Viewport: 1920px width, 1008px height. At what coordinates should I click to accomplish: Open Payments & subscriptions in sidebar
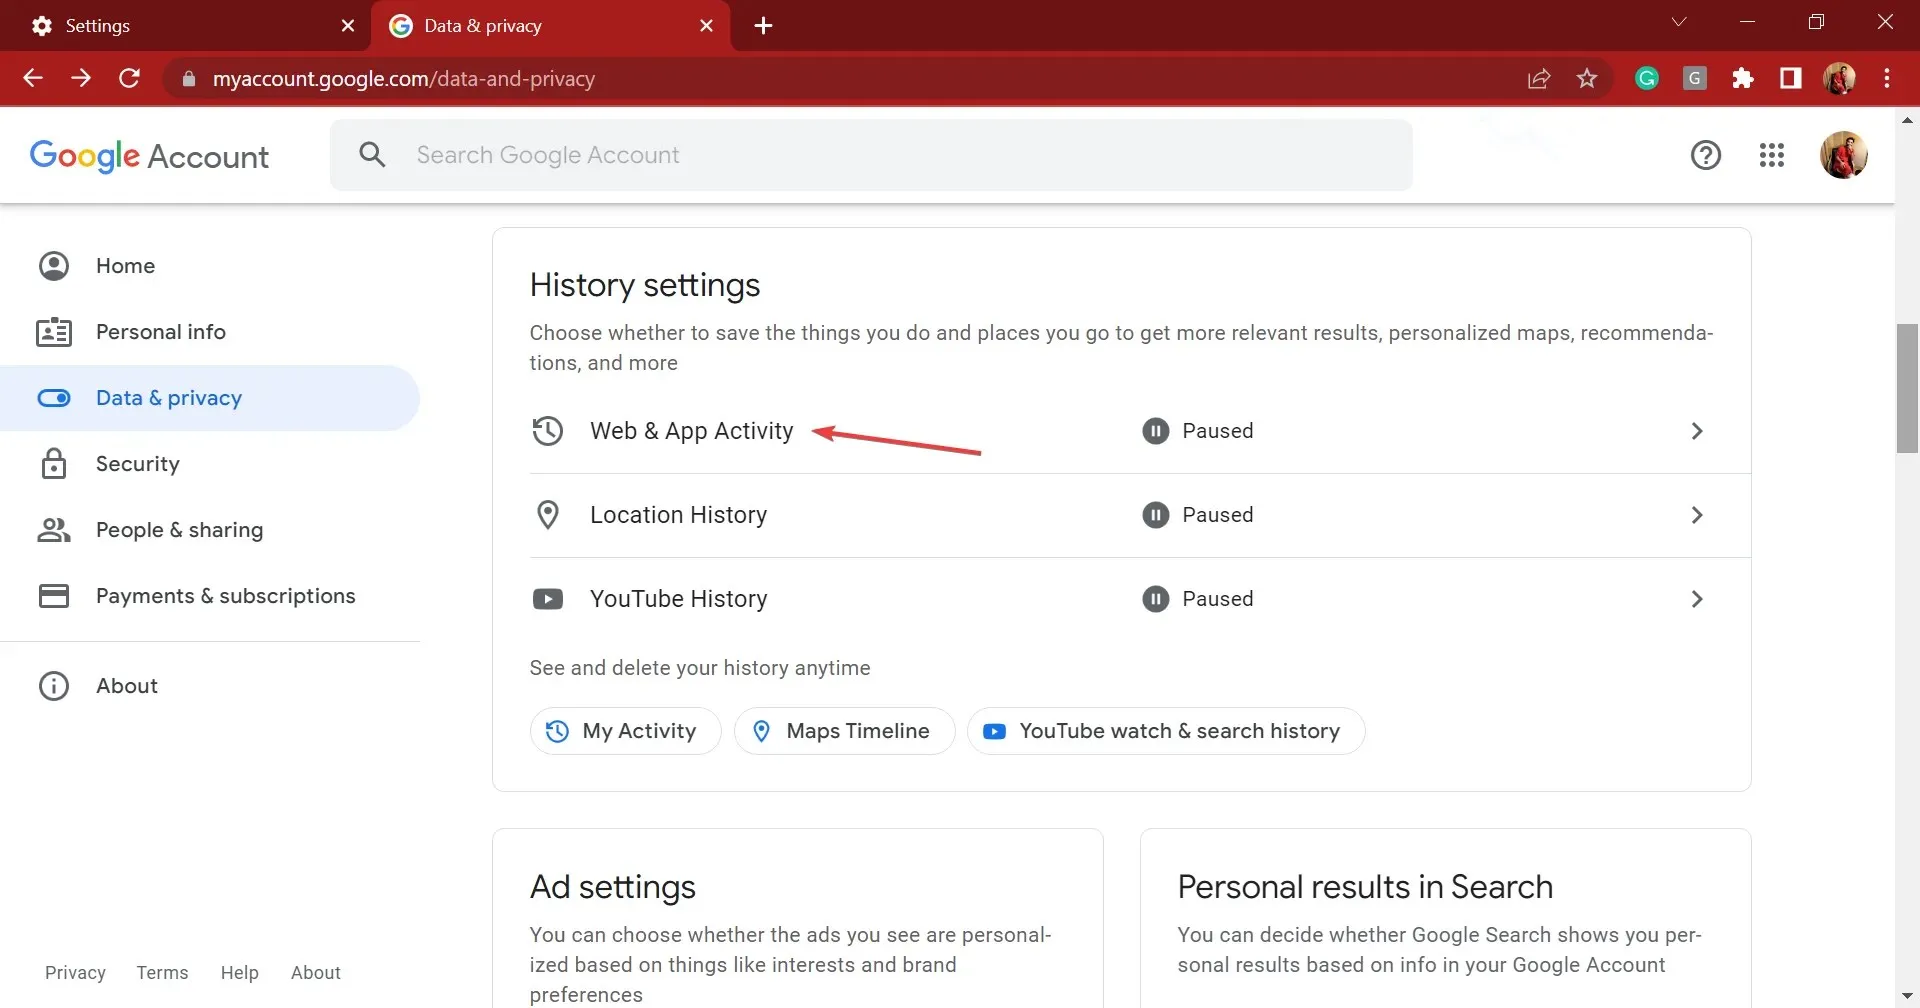(x=210, y=596)
